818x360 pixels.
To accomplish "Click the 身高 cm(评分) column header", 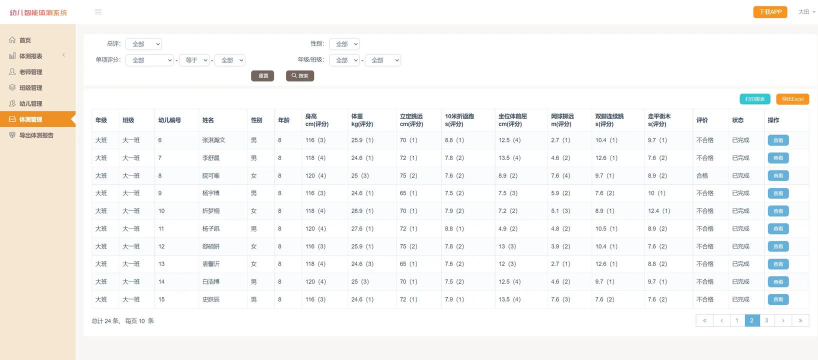I will [x=324, y=121].
